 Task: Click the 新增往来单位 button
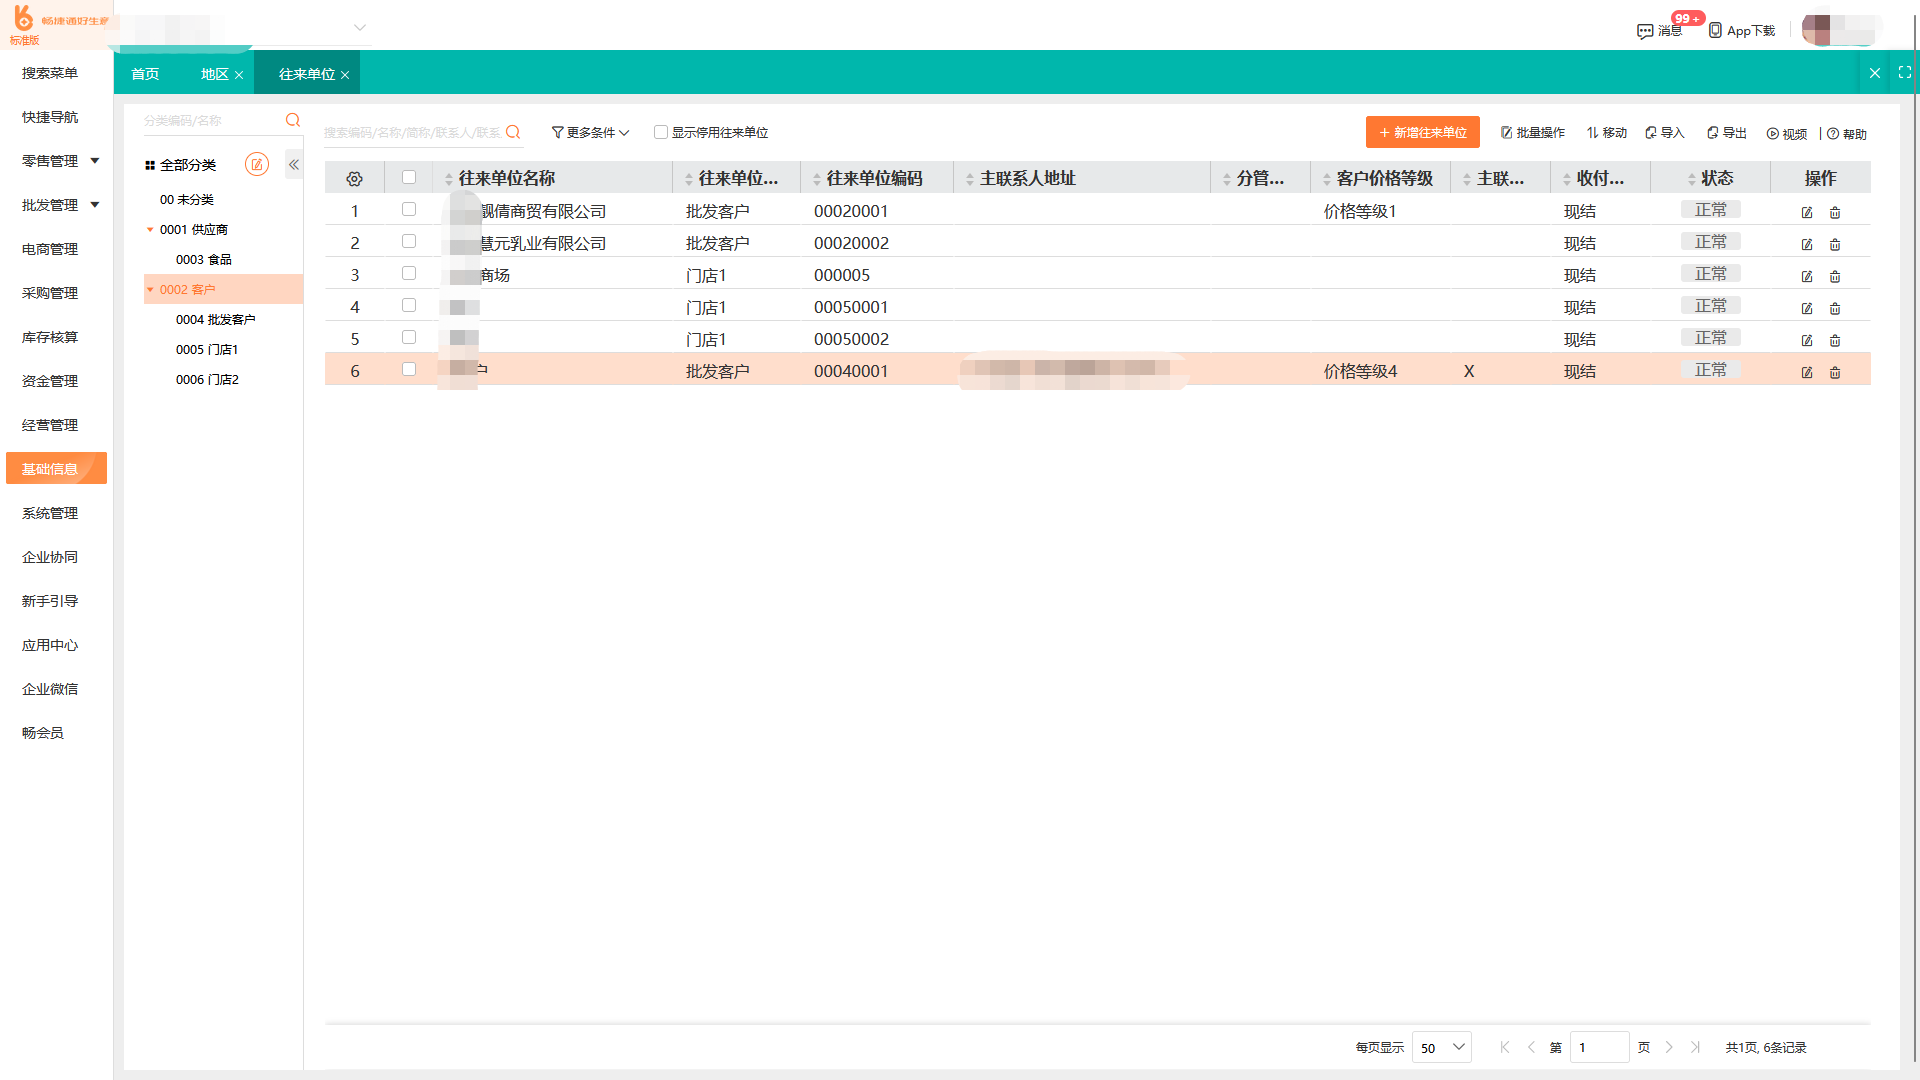[x=1424, y=131]
